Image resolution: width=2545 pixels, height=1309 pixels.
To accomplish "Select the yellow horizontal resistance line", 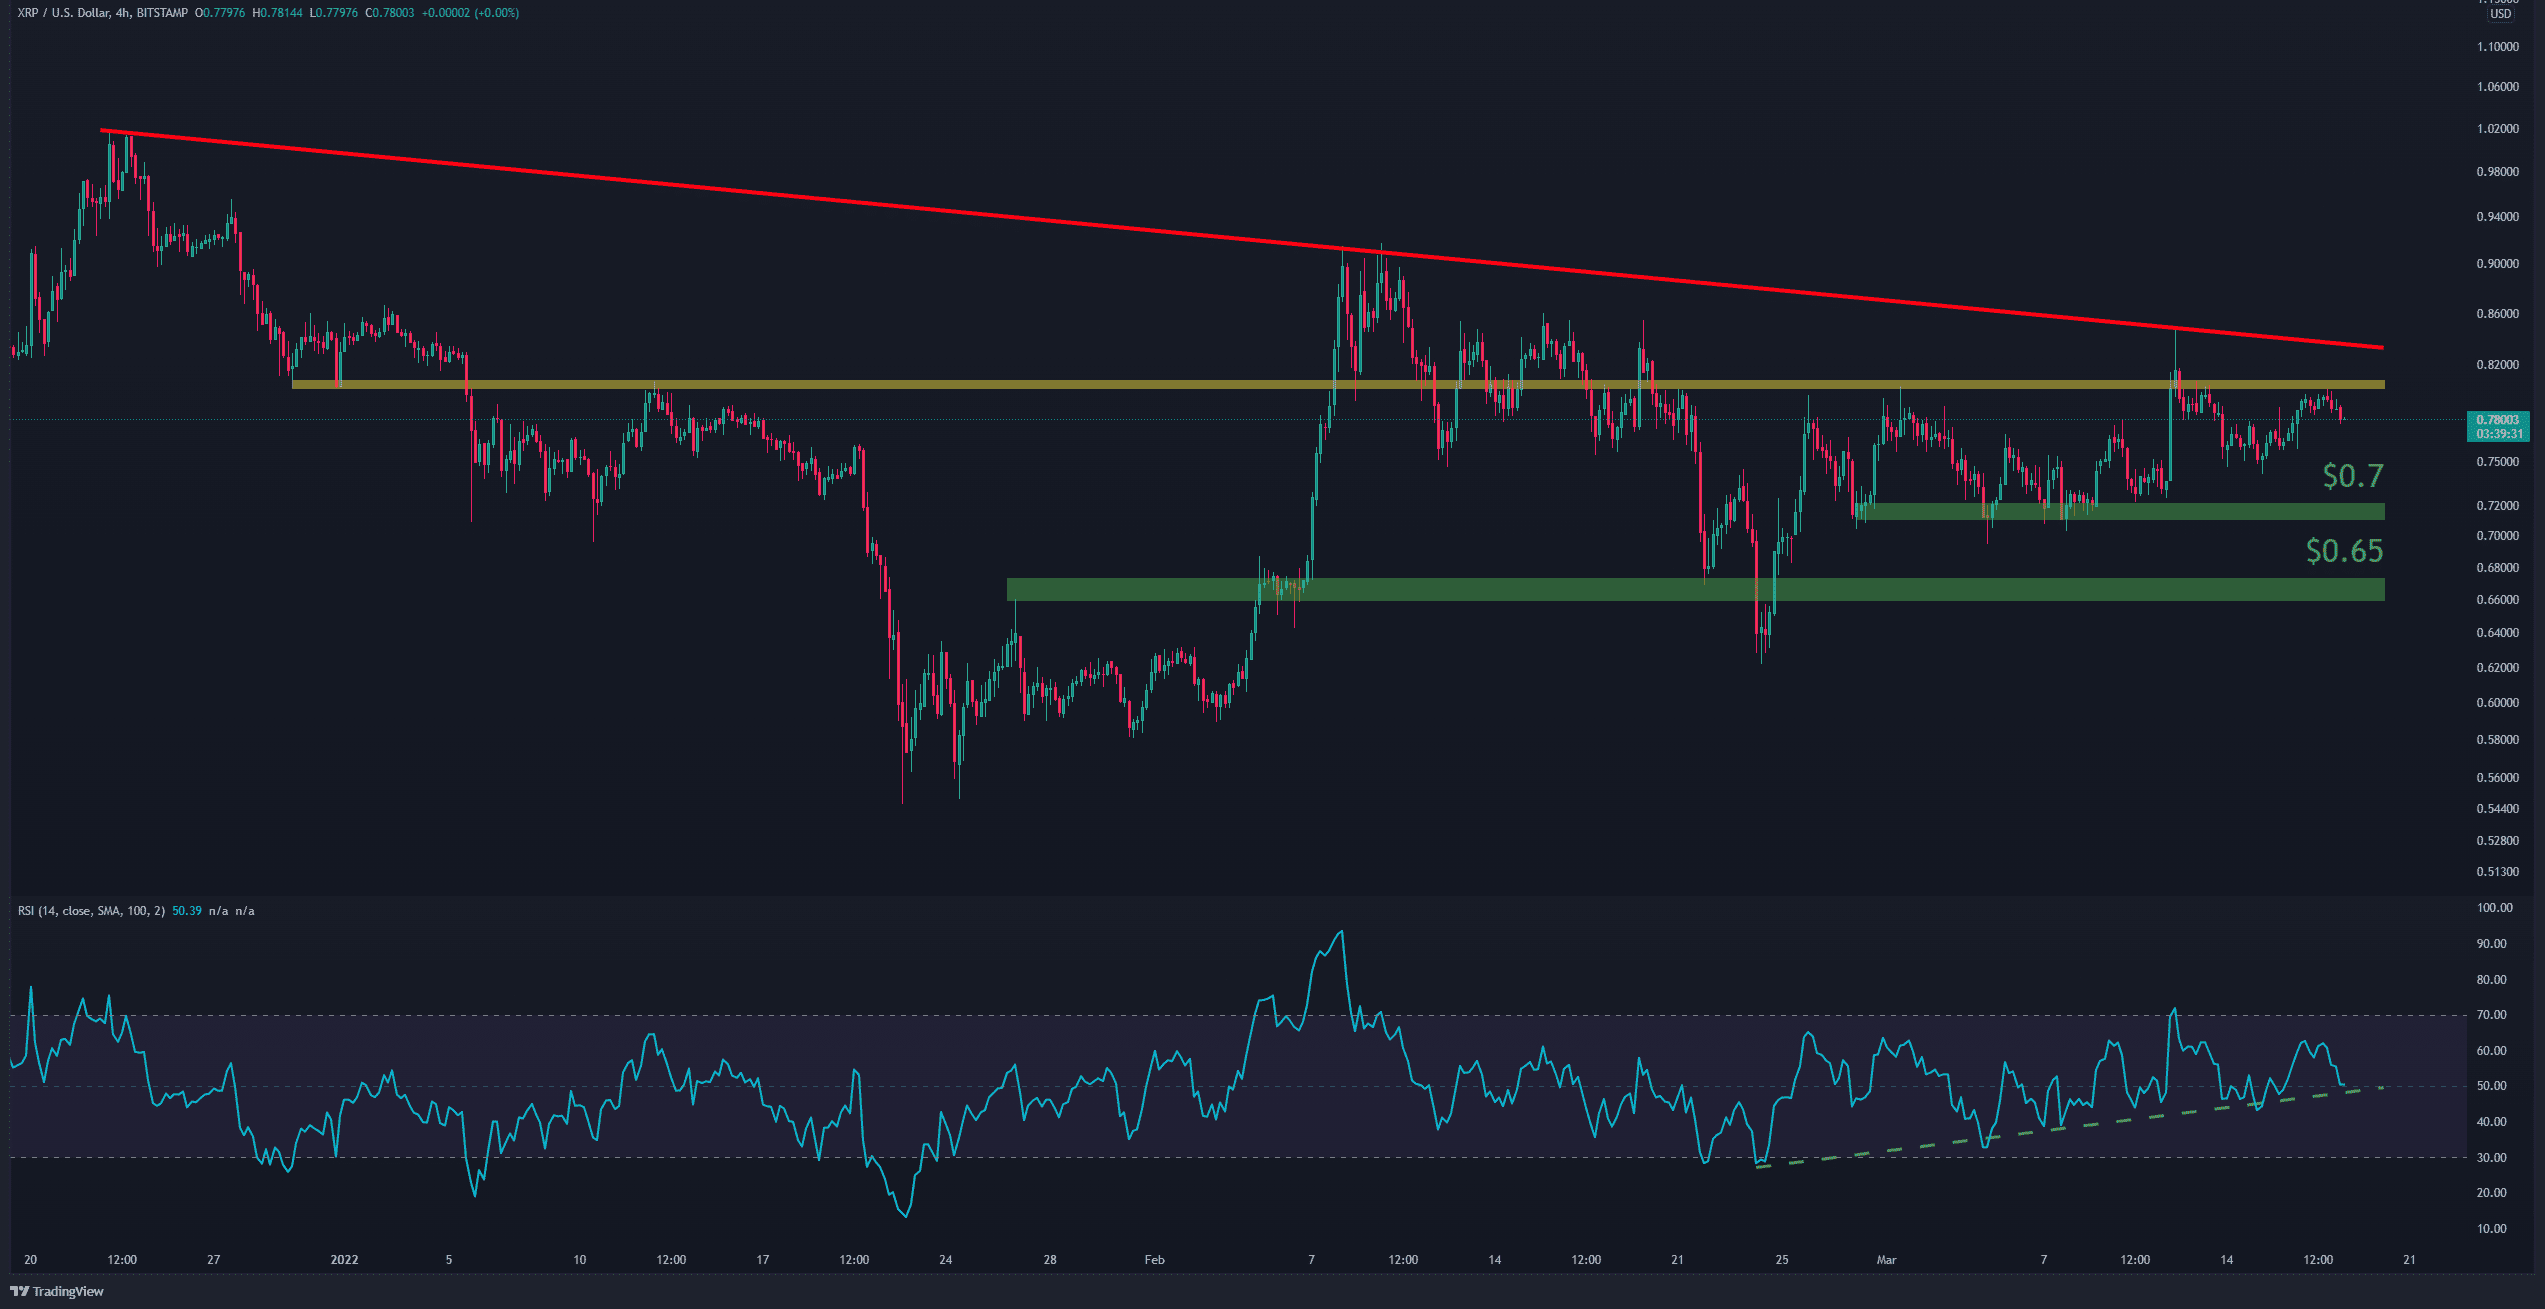I will 1338,384.
